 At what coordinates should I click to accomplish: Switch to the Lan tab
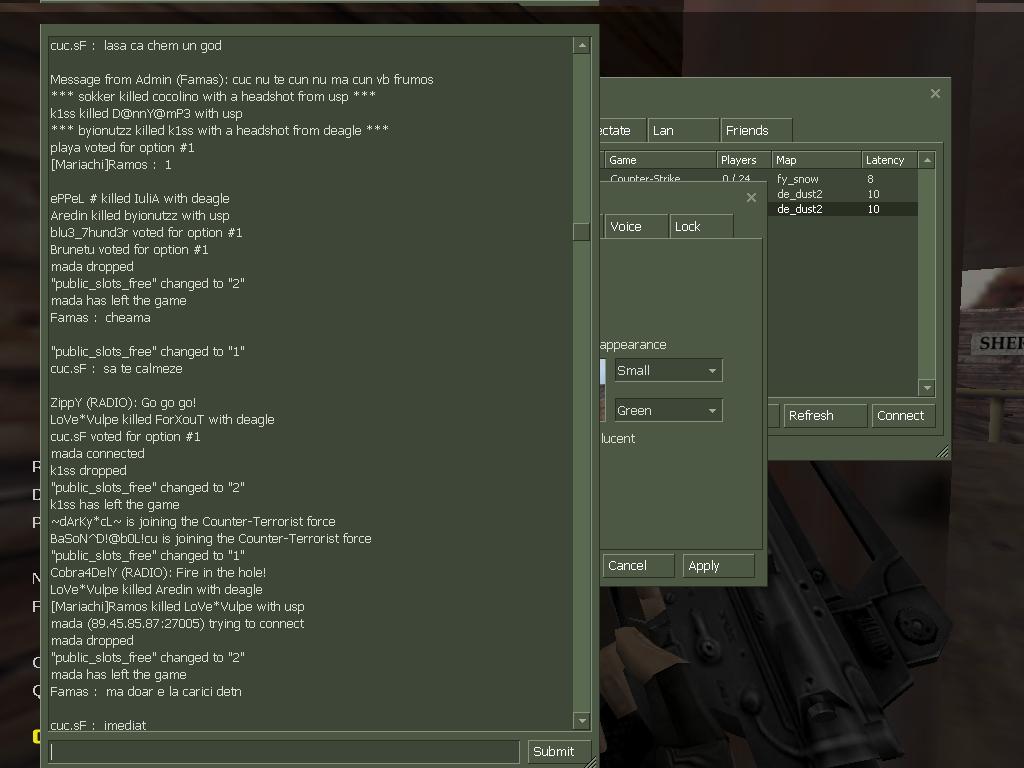(x=682, y=130)
